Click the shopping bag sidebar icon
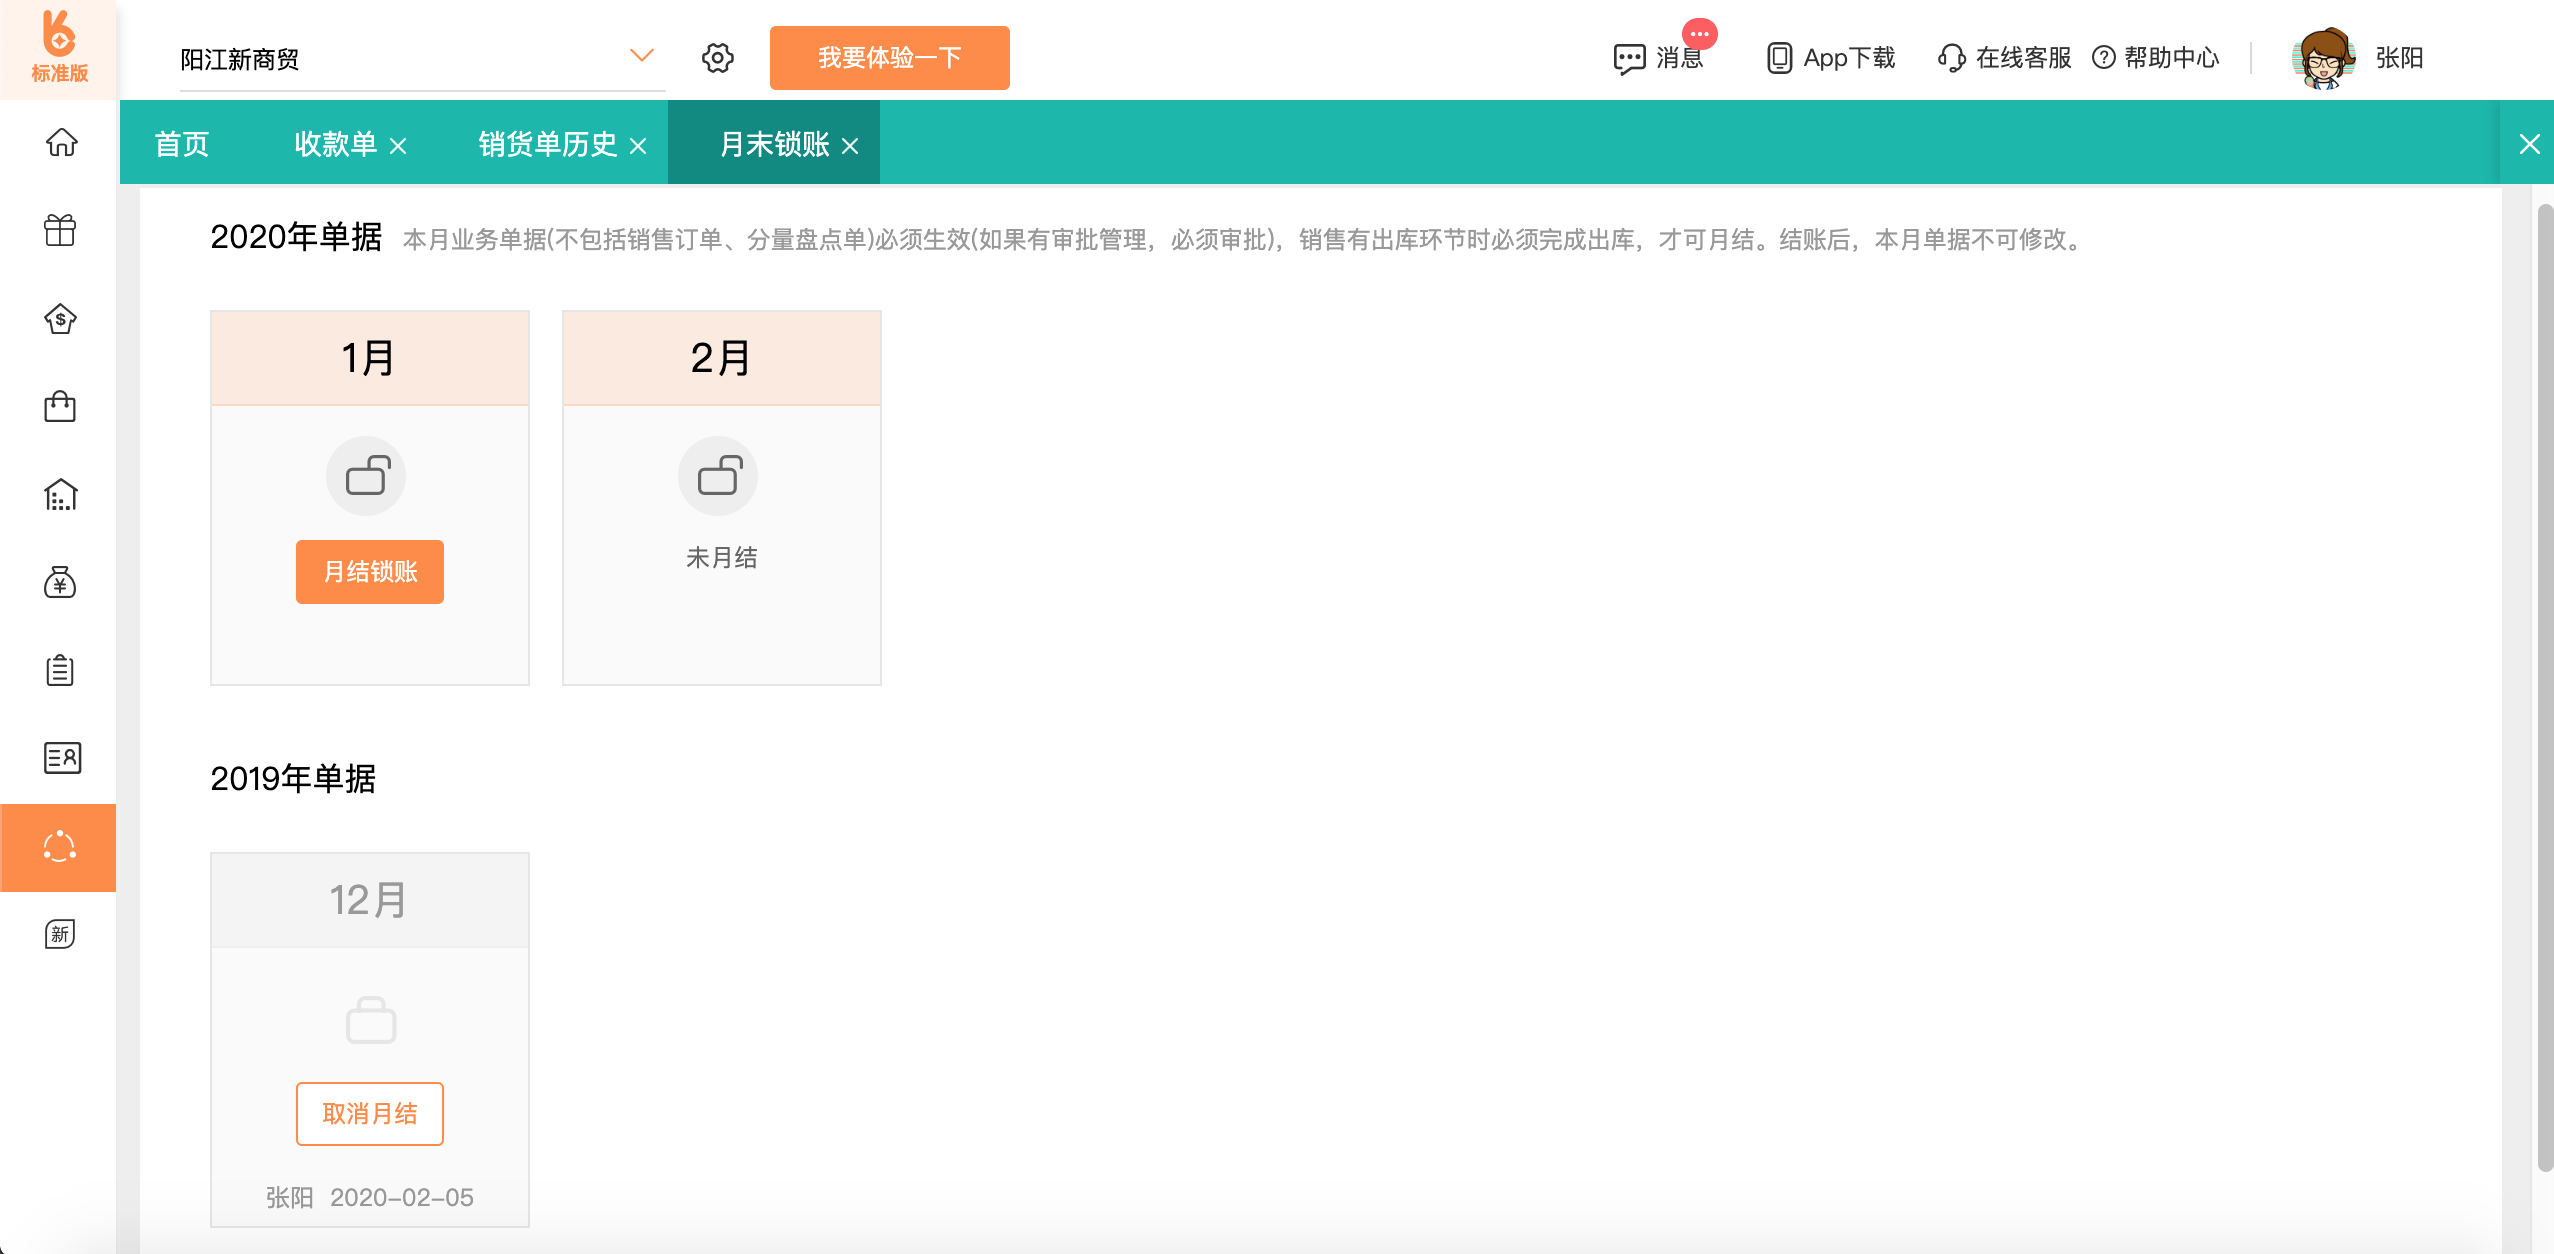Image resolution: width=2554 pixels, height=1254 pixels. 60,406
